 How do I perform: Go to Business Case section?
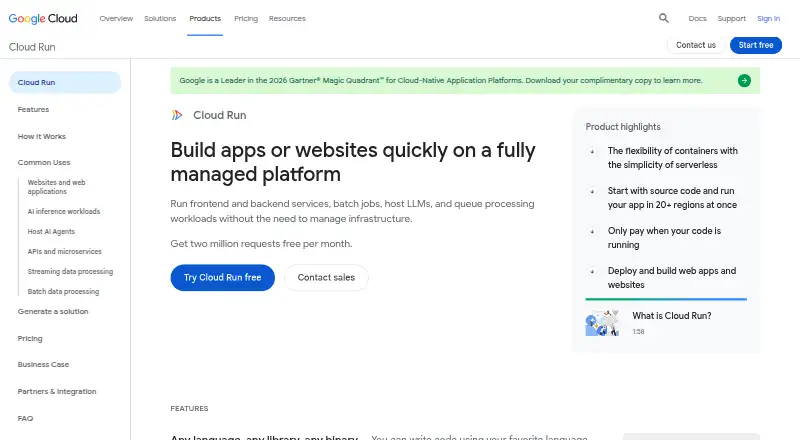tap(43, 364)
